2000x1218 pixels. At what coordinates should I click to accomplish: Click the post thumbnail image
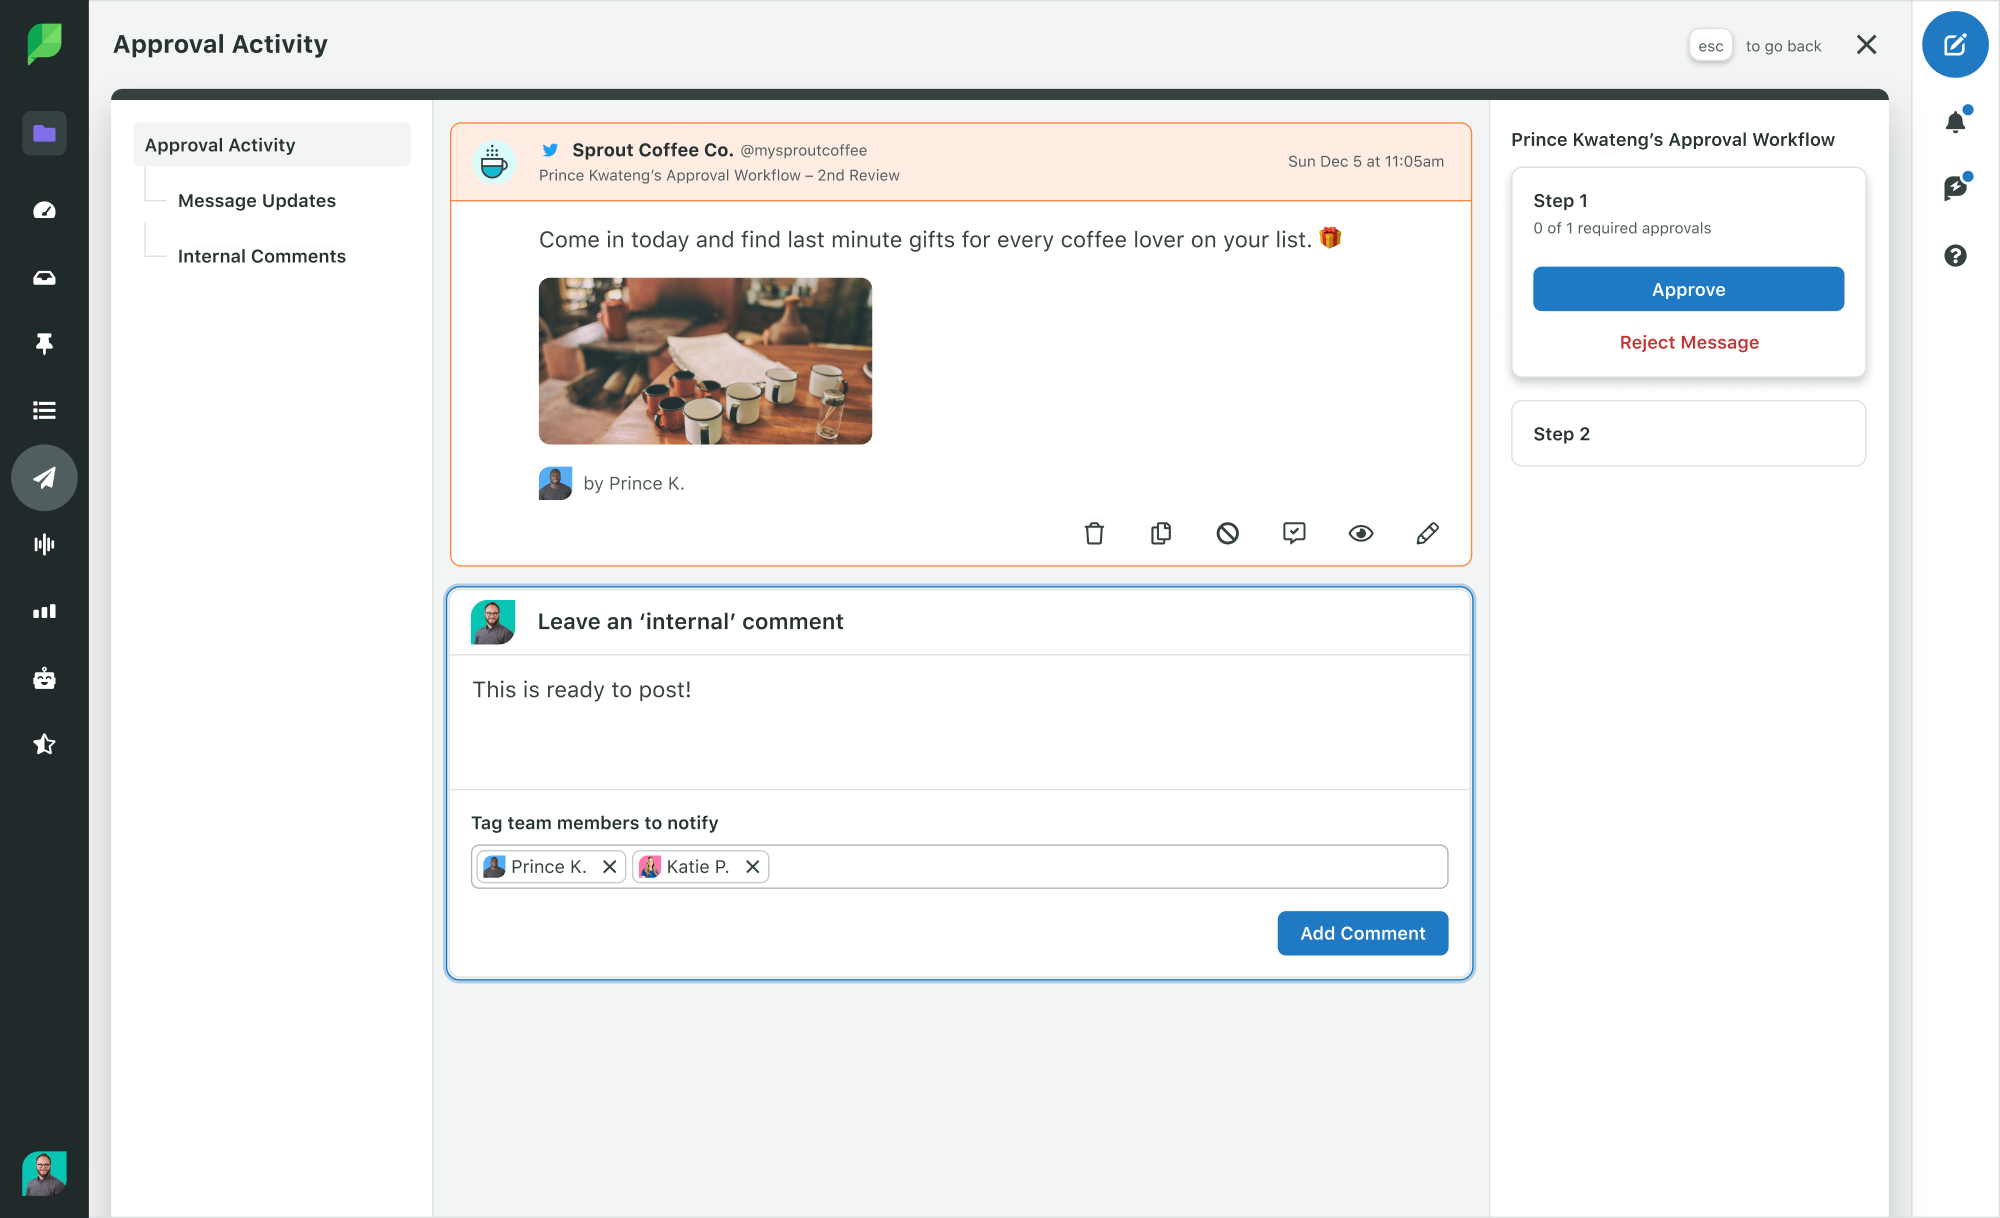click(704, 360)
